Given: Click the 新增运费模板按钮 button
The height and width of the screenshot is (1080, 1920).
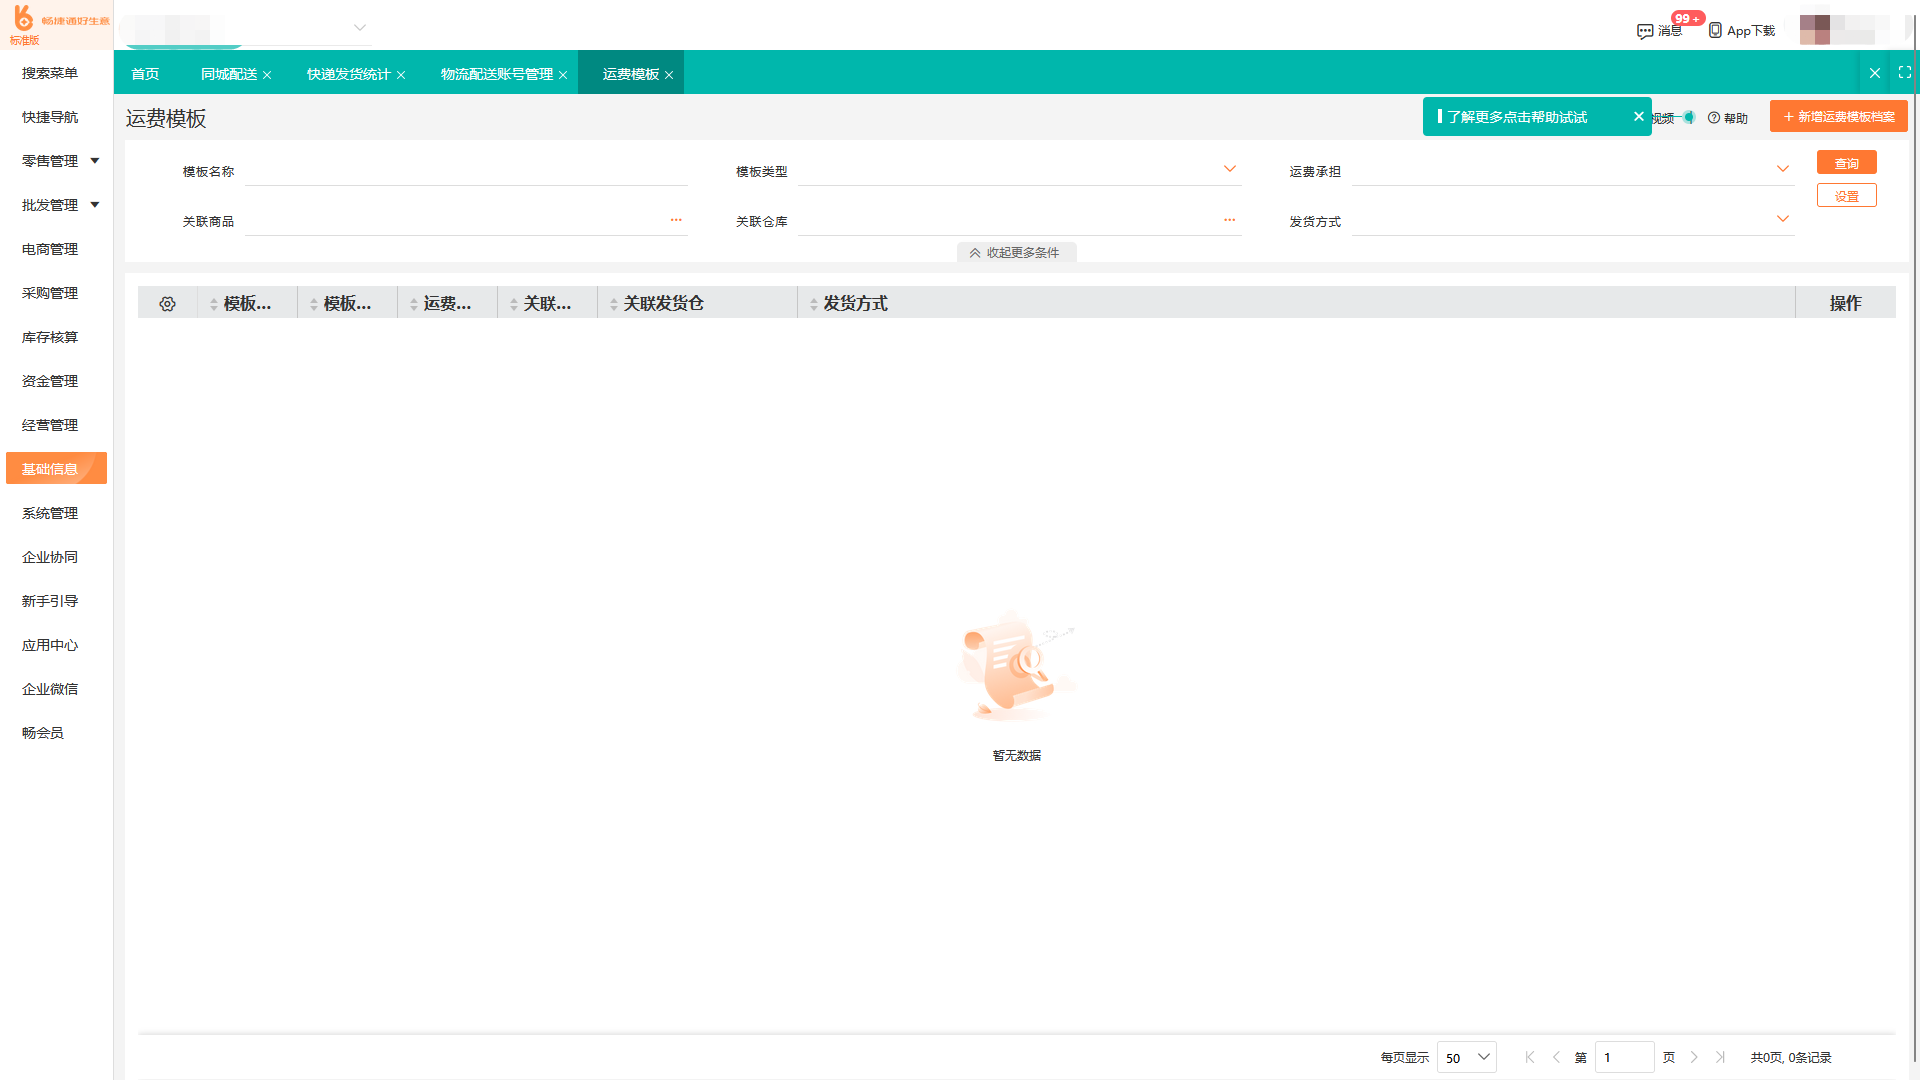Looking at the screenshot, I should pyautogui.click(x=1837, y=117).
